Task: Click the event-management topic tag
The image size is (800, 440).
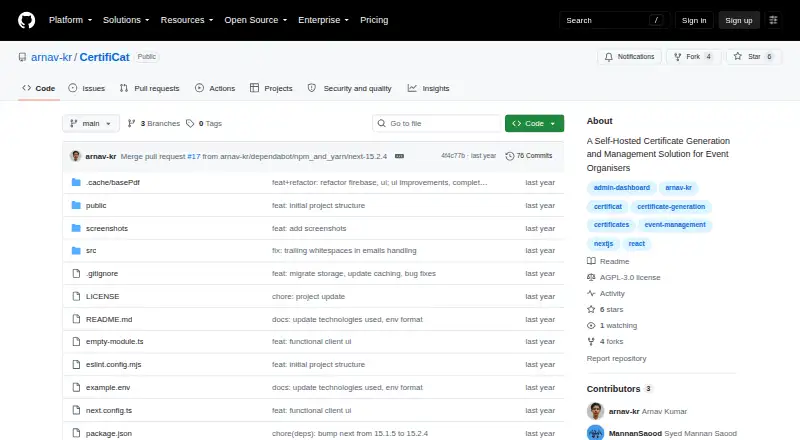Action: pyautogui.click(x=675, y=225)
